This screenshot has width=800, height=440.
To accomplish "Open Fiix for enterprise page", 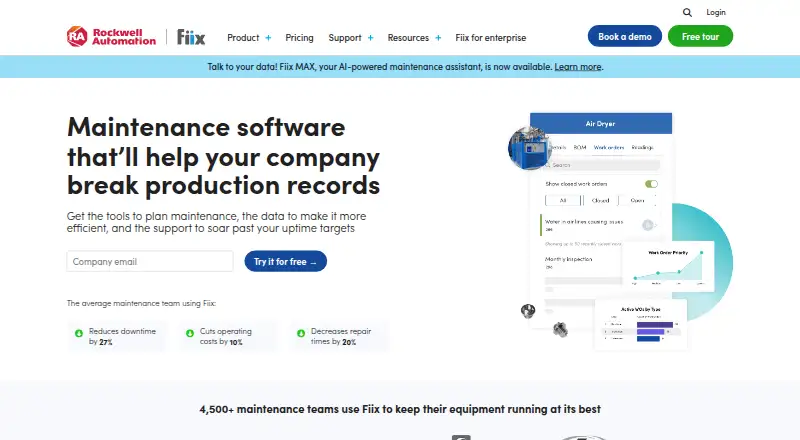I will click(x=491, y=38).
